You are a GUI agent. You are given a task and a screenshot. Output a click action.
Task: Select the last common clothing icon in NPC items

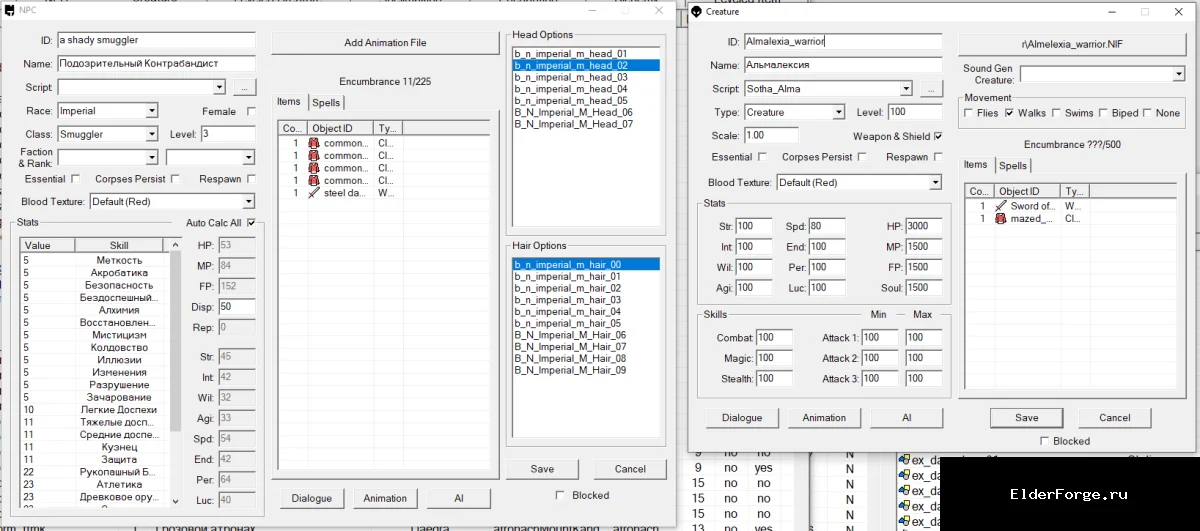314,180
